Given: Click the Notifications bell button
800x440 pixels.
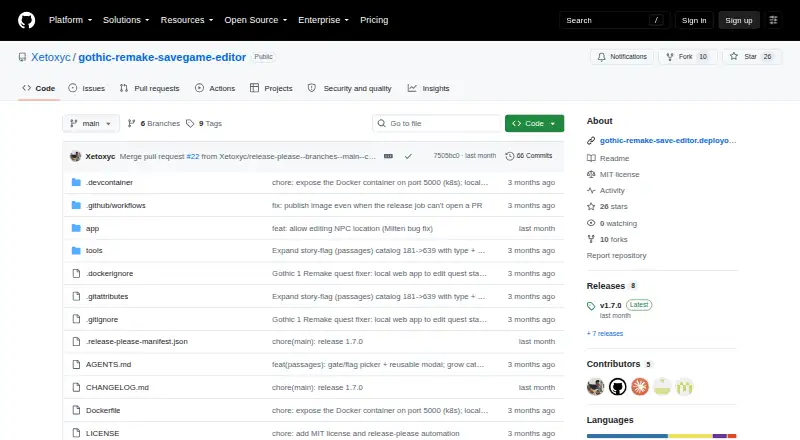Looking at the screenshot, I should (x=622, y=57).
